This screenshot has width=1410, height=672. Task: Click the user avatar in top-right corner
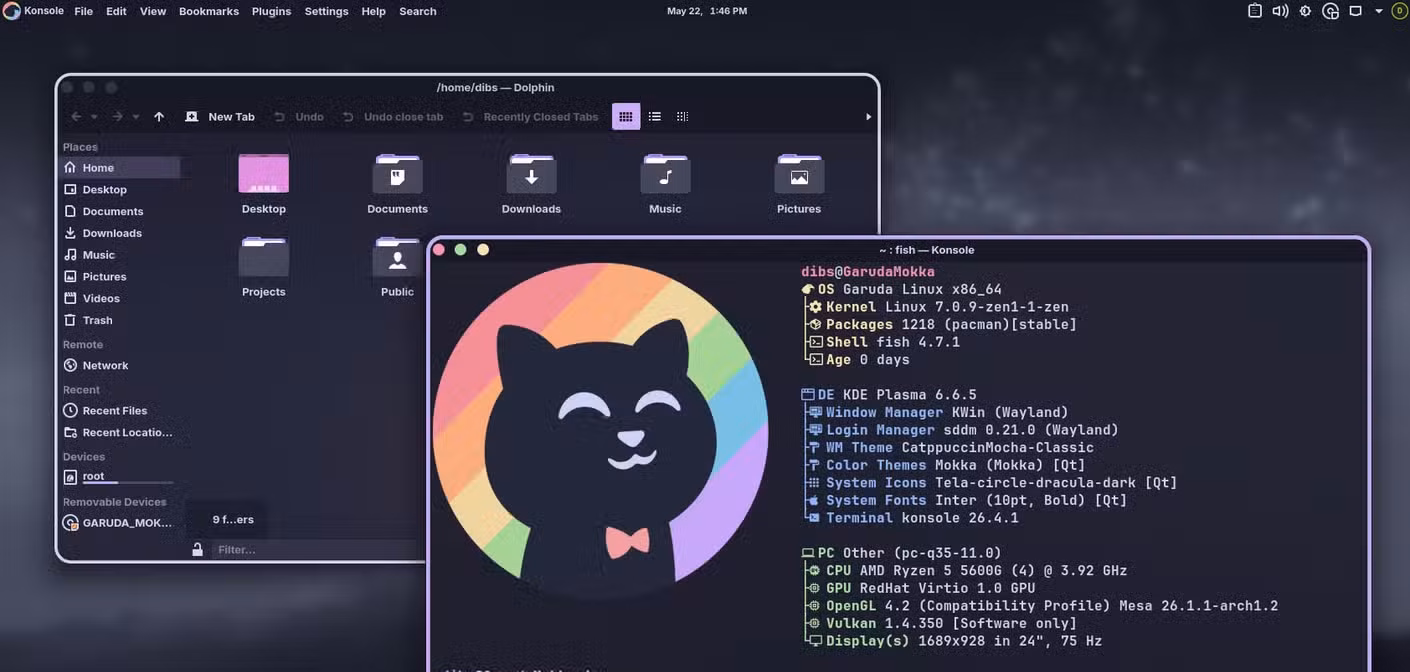click(x=1399, y=11)
